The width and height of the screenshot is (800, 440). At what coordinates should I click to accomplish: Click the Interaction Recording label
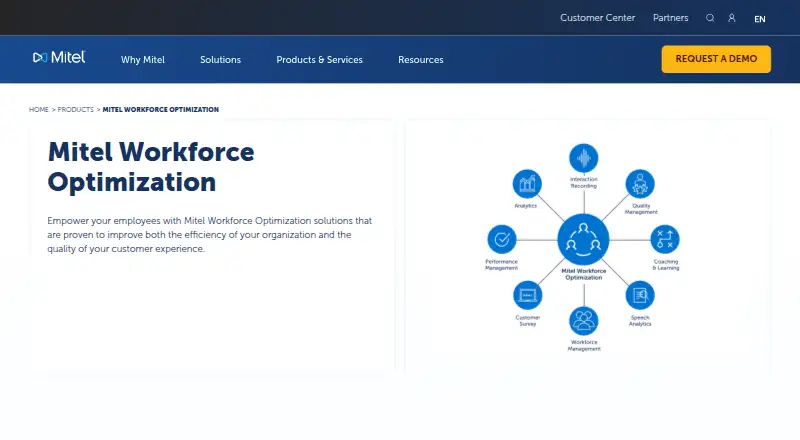584,183
